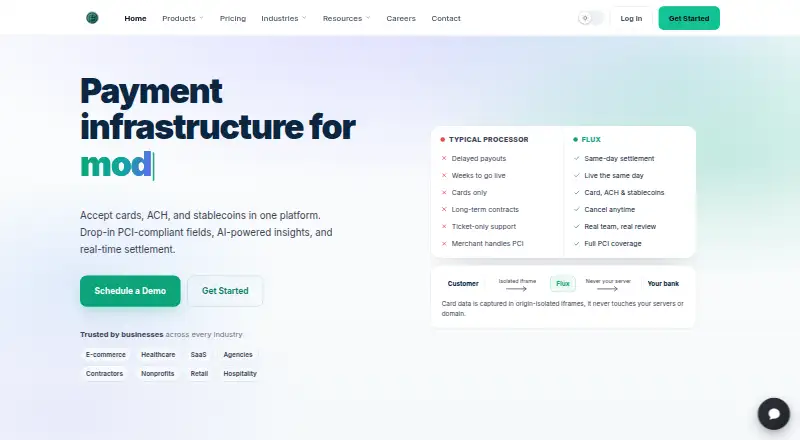Click the Log in button
800x440 pixels.
pos(631,18)
